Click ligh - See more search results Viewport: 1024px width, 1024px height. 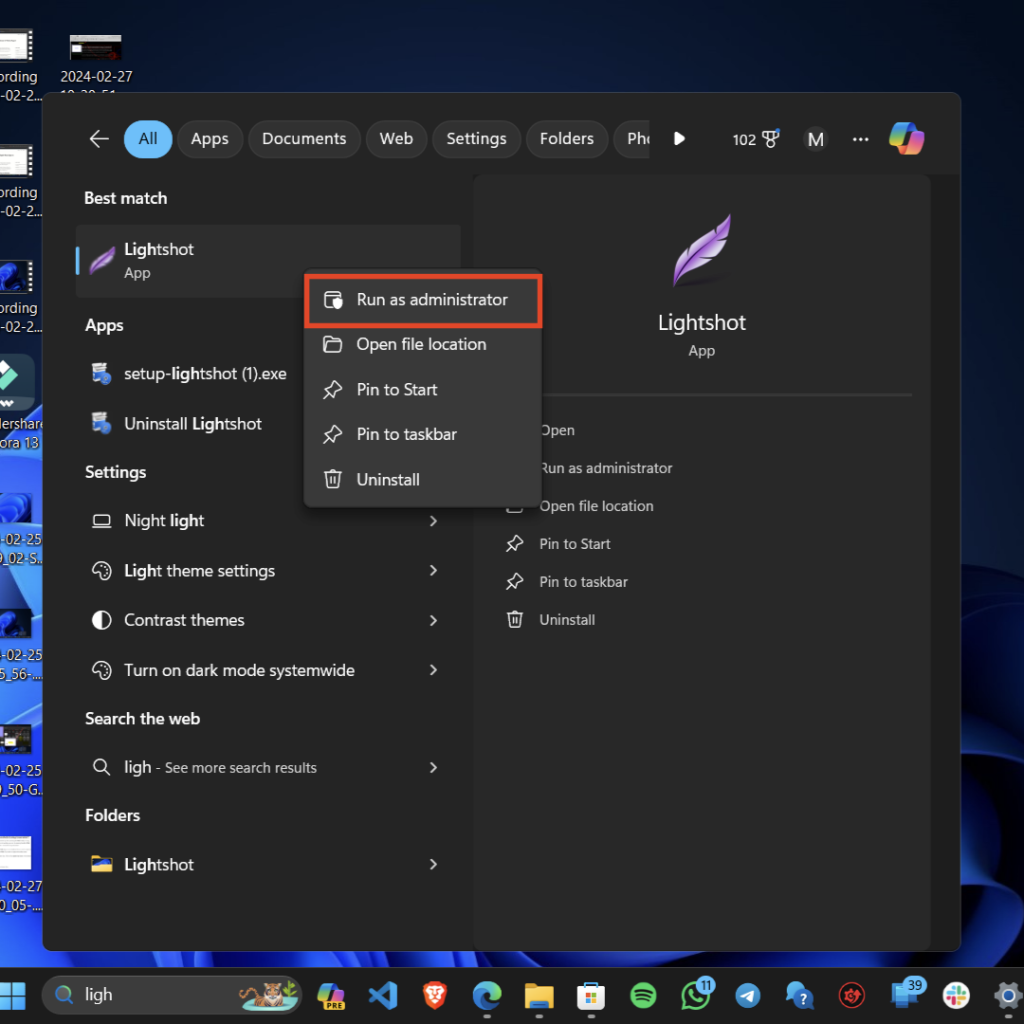coord(268,767)
